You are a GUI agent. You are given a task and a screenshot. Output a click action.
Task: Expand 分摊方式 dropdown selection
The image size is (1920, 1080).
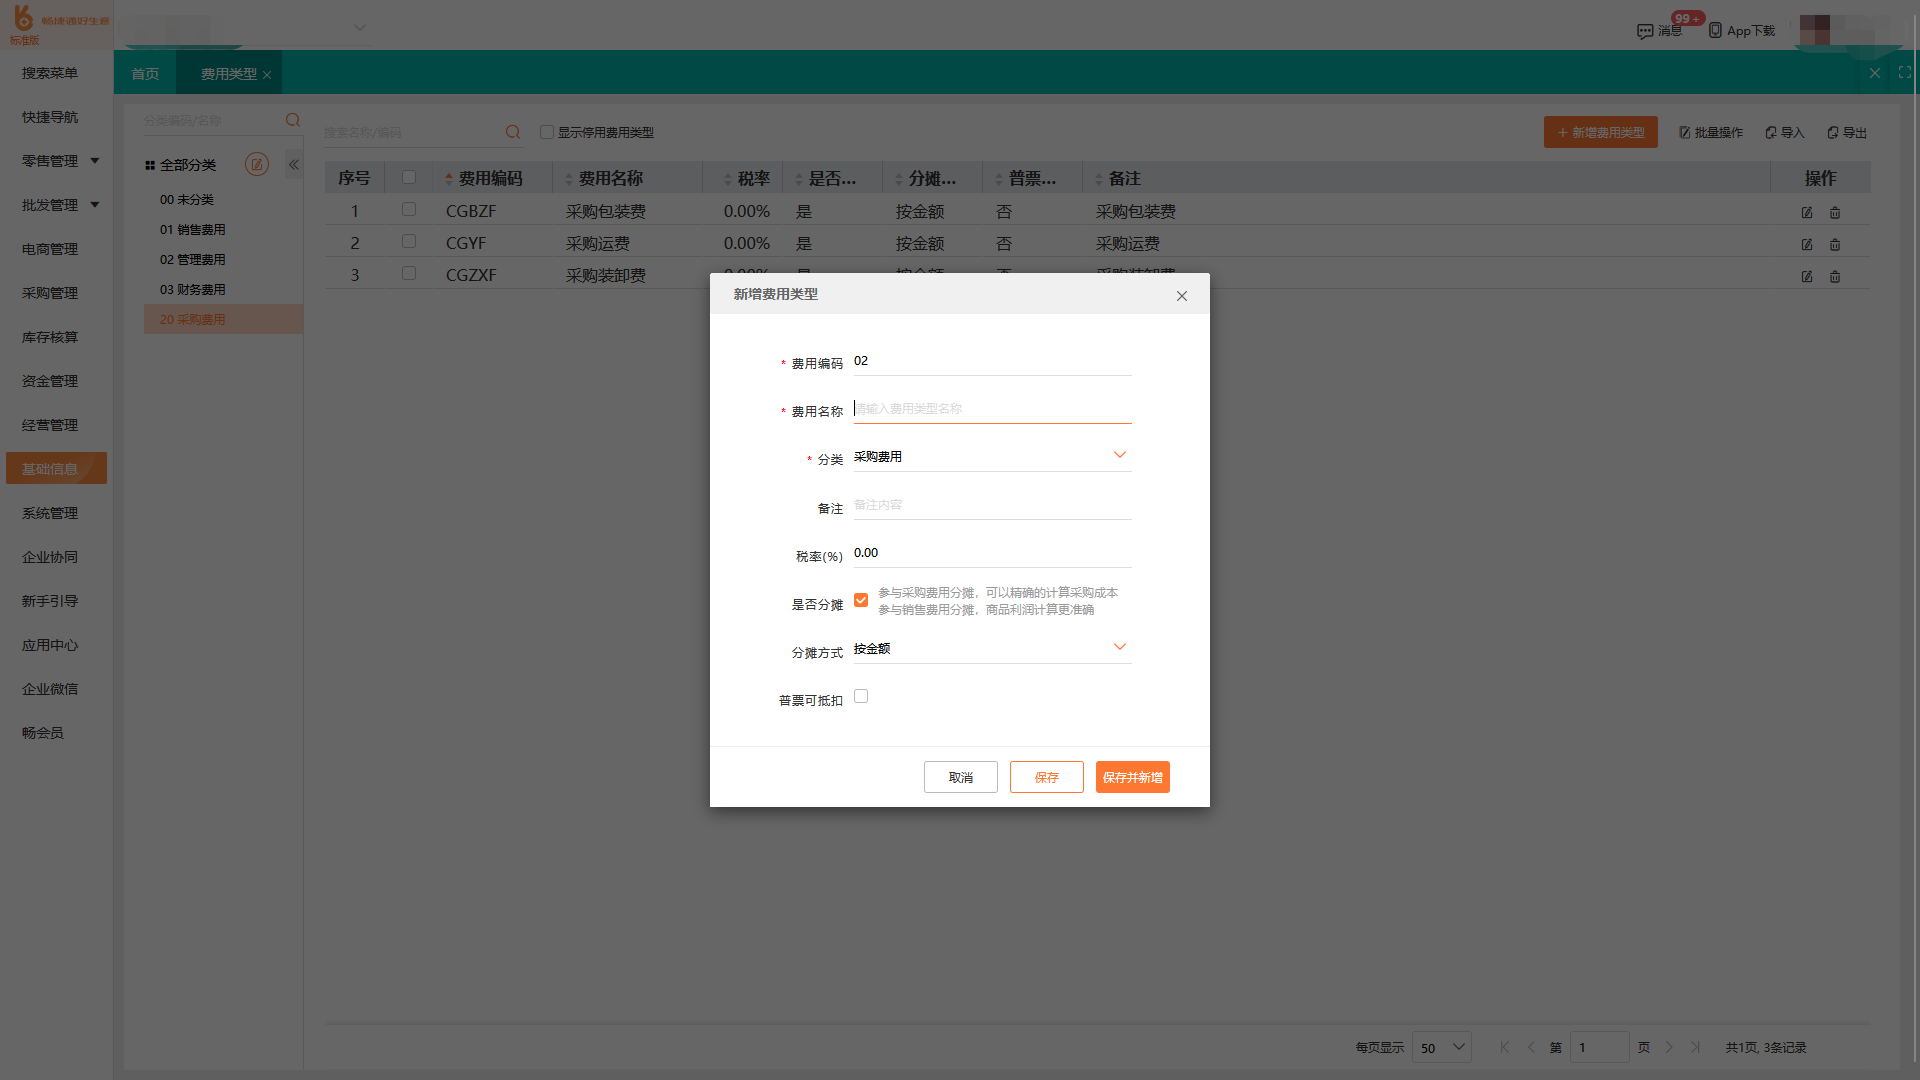point(1120,647)
